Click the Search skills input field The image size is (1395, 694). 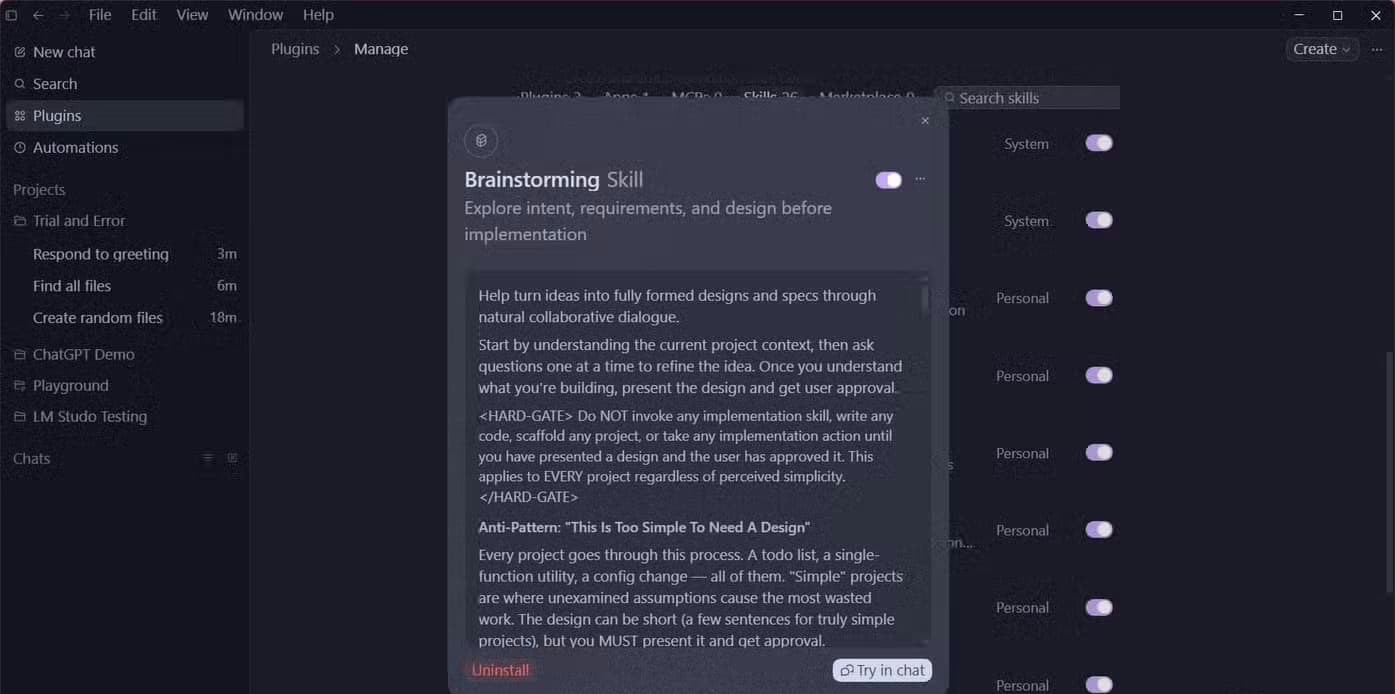[x=1027, y=98]
